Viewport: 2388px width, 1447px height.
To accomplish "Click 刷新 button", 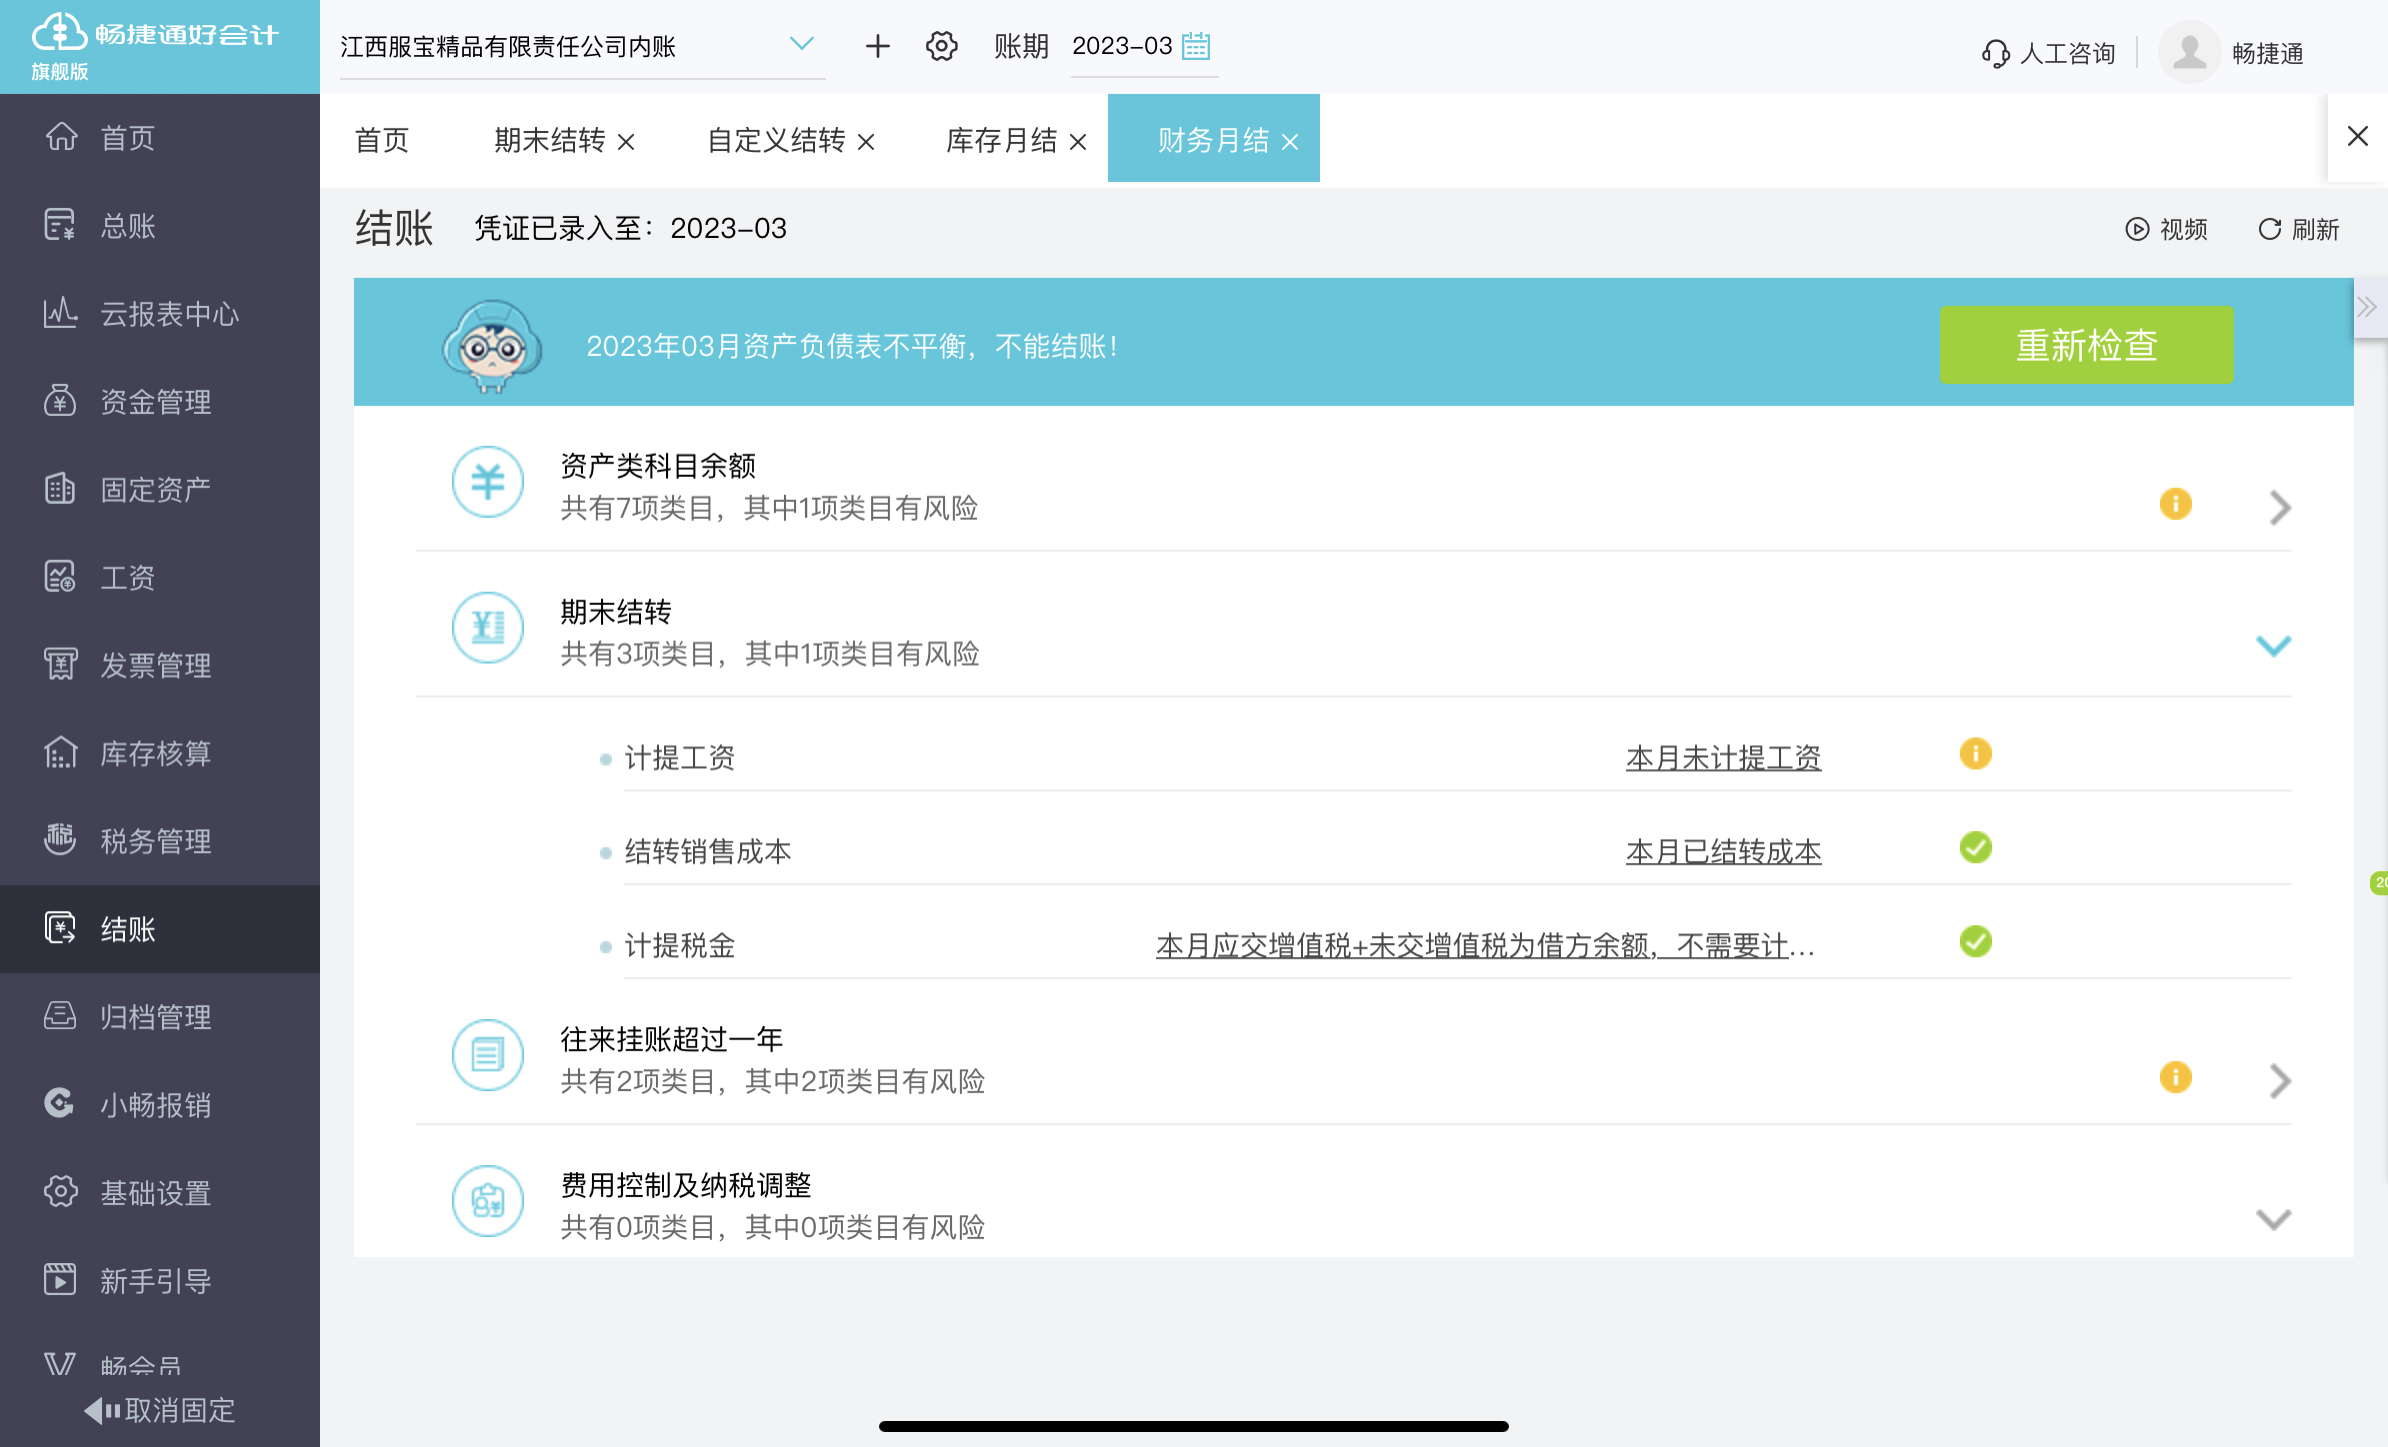I will (x=2303, y=227).
